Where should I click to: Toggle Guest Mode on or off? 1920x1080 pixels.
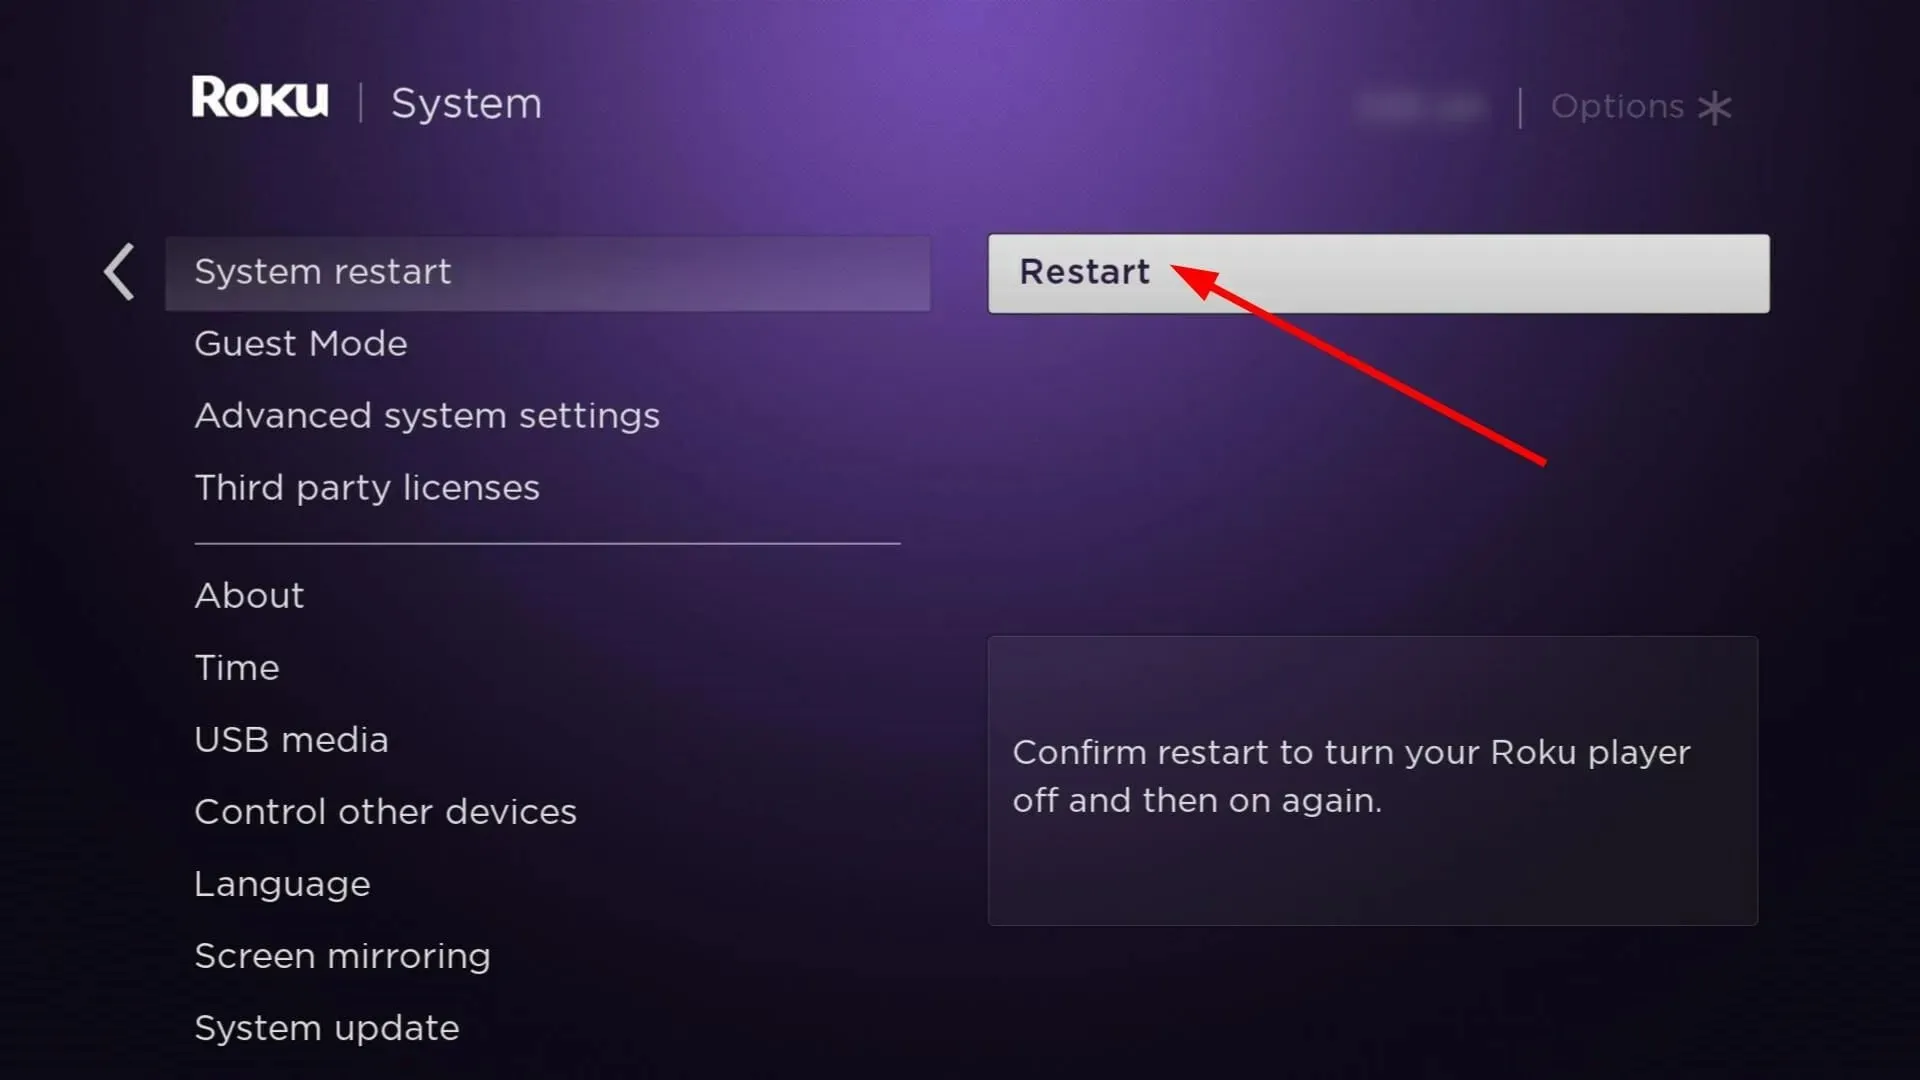click(x=299, y=343)
